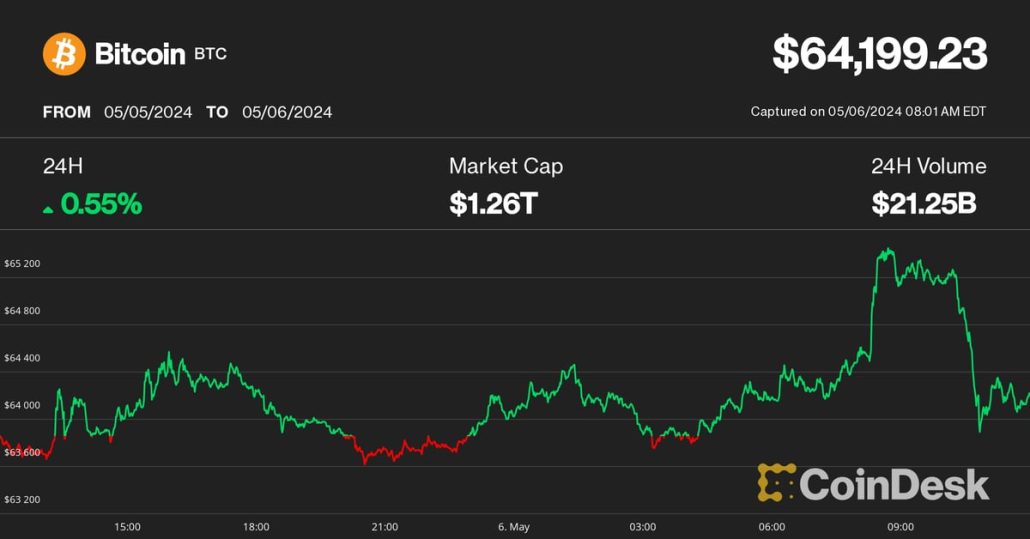Click the $65 200 y-axis label

[22, 264]
